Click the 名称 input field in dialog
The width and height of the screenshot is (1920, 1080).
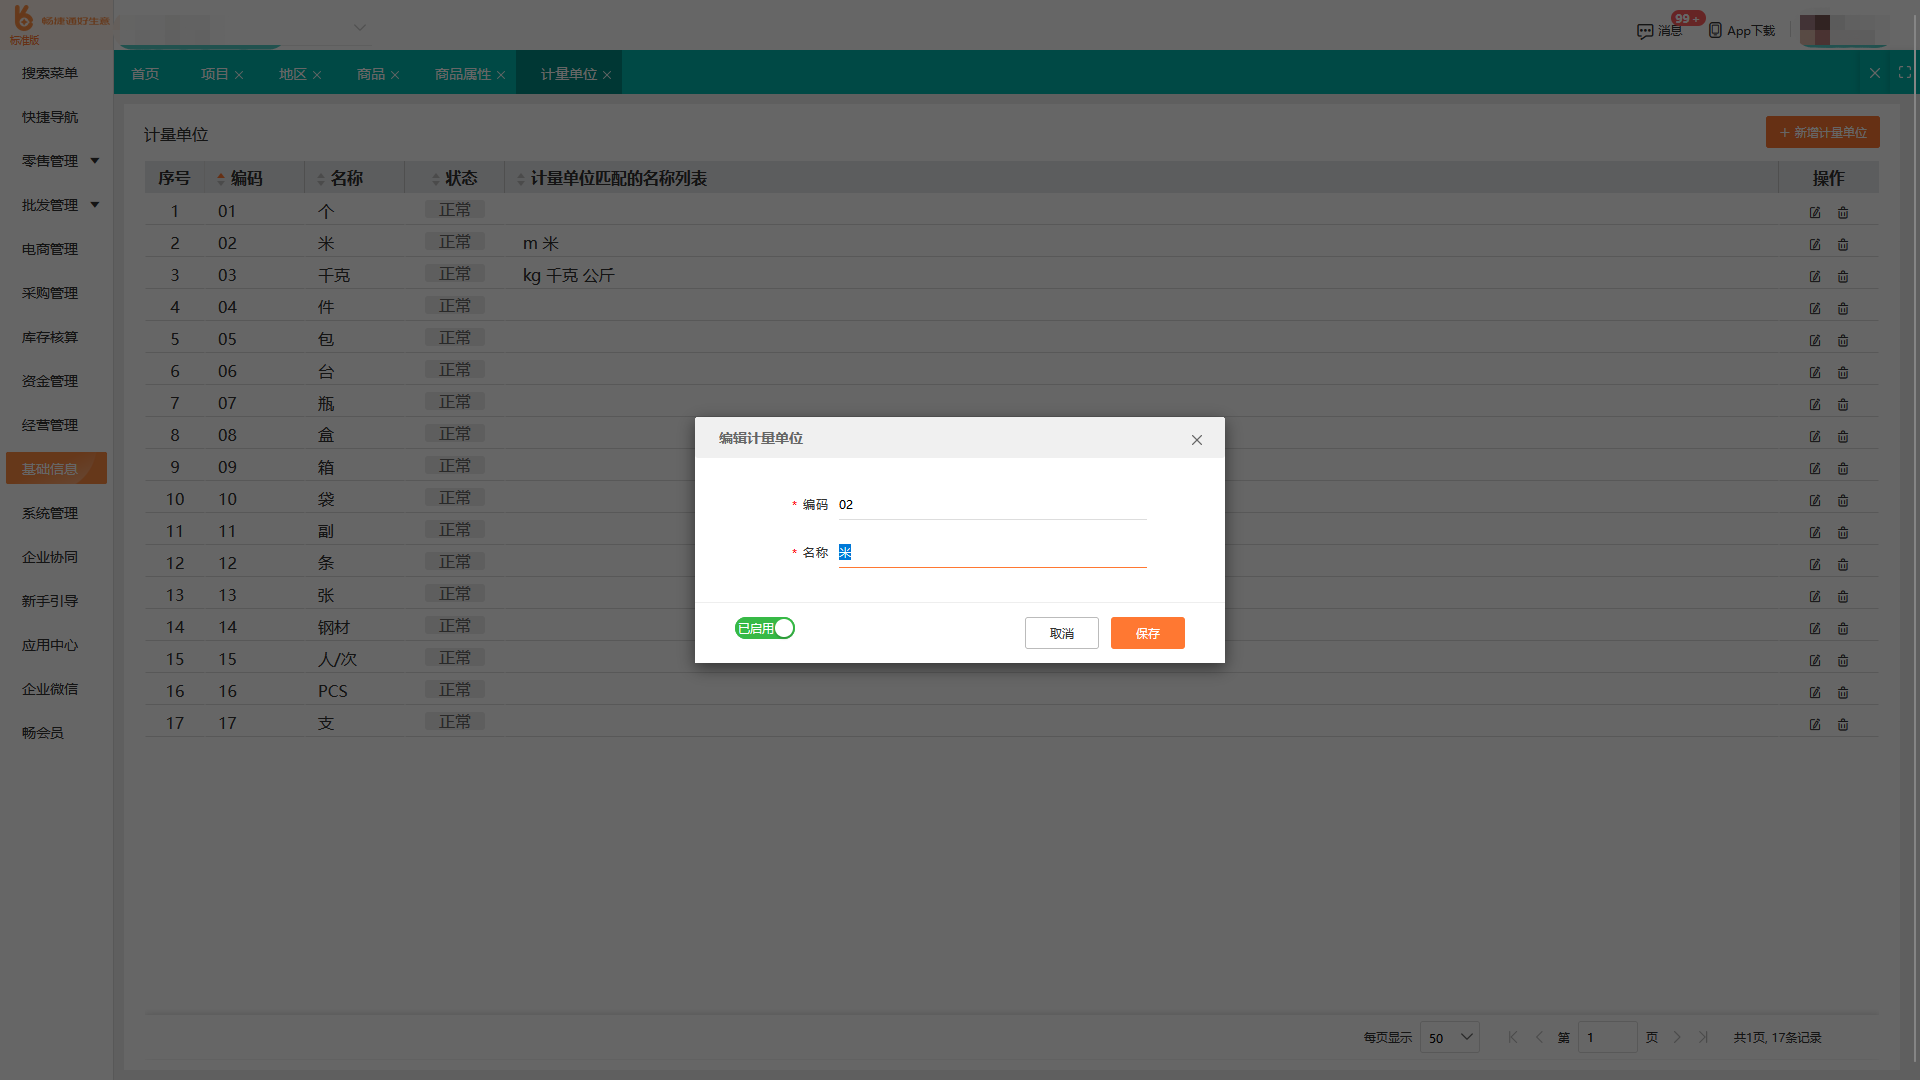(992, 553)
